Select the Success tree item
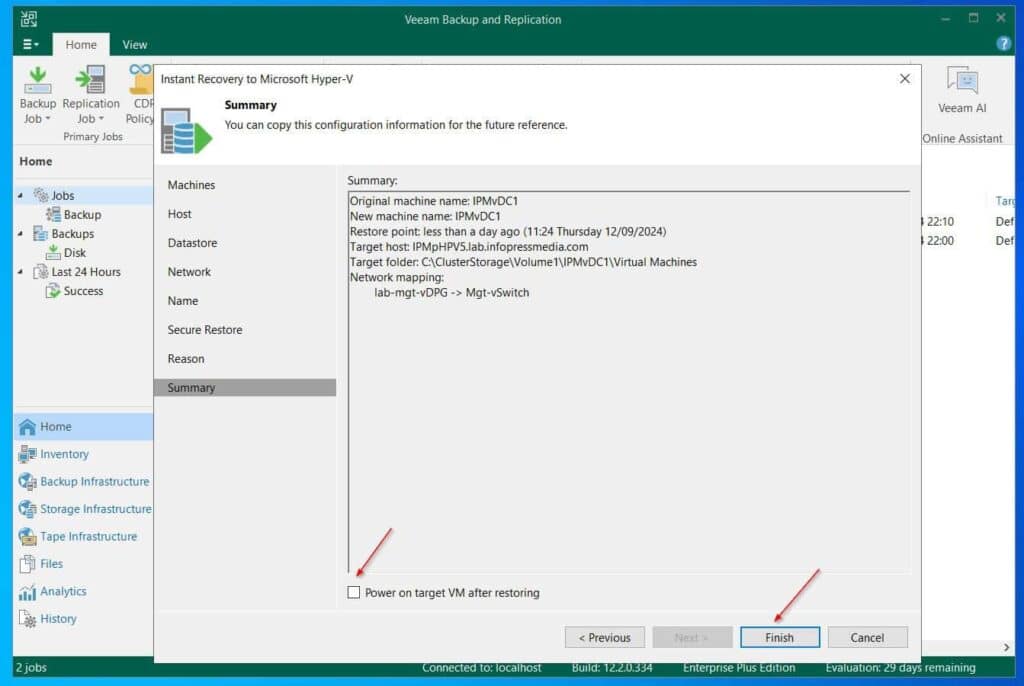The image size is (1024, 686). tap(74, 291)
